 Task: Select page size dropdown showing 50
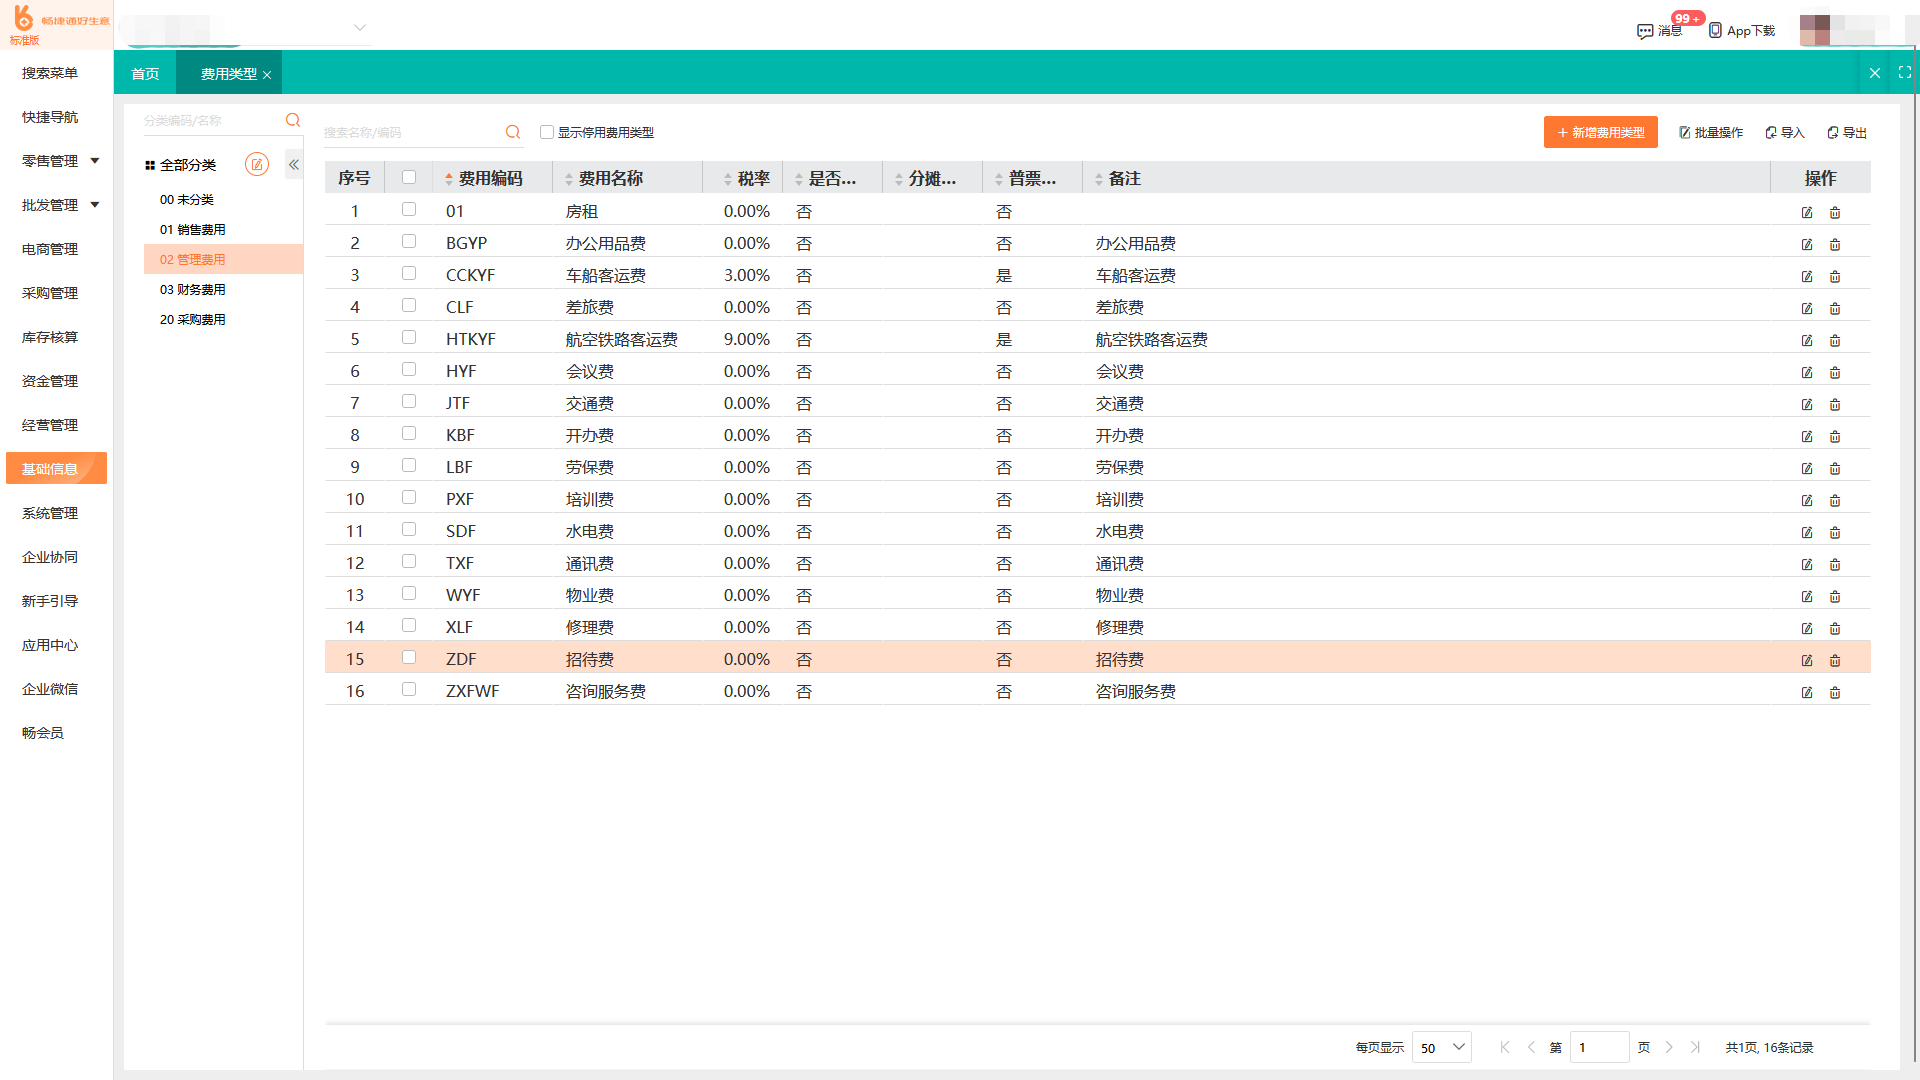point(1439,1047)
